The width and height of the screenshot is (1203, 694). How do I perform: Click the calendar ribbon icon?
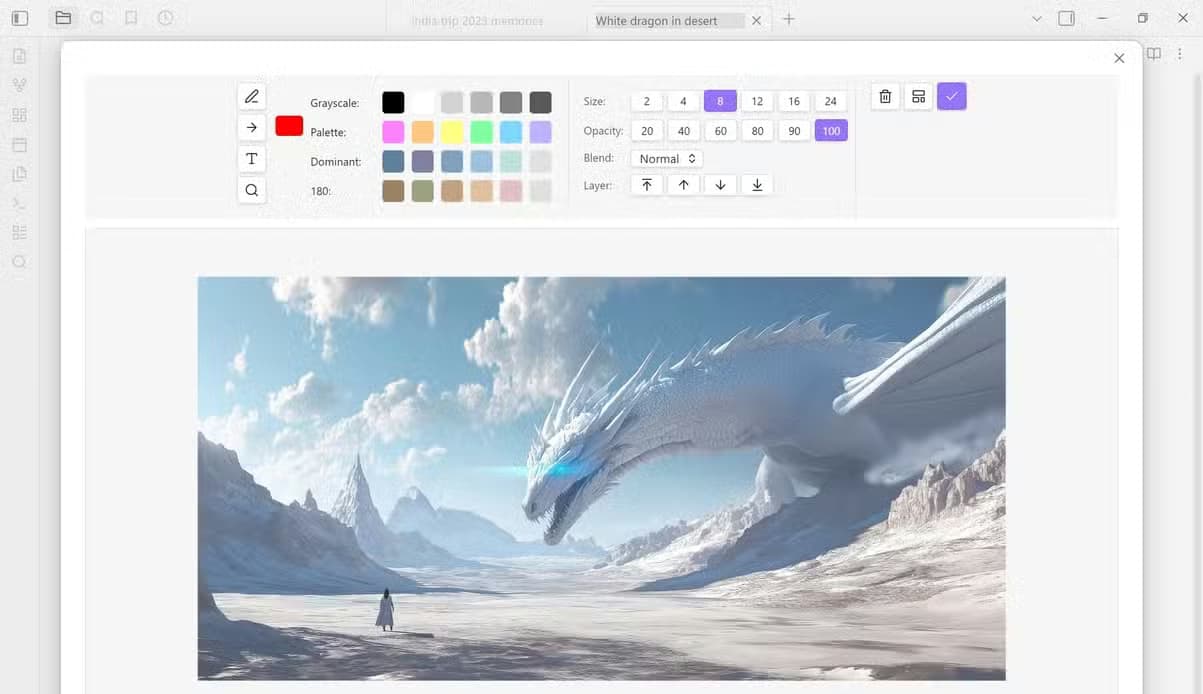19,145
